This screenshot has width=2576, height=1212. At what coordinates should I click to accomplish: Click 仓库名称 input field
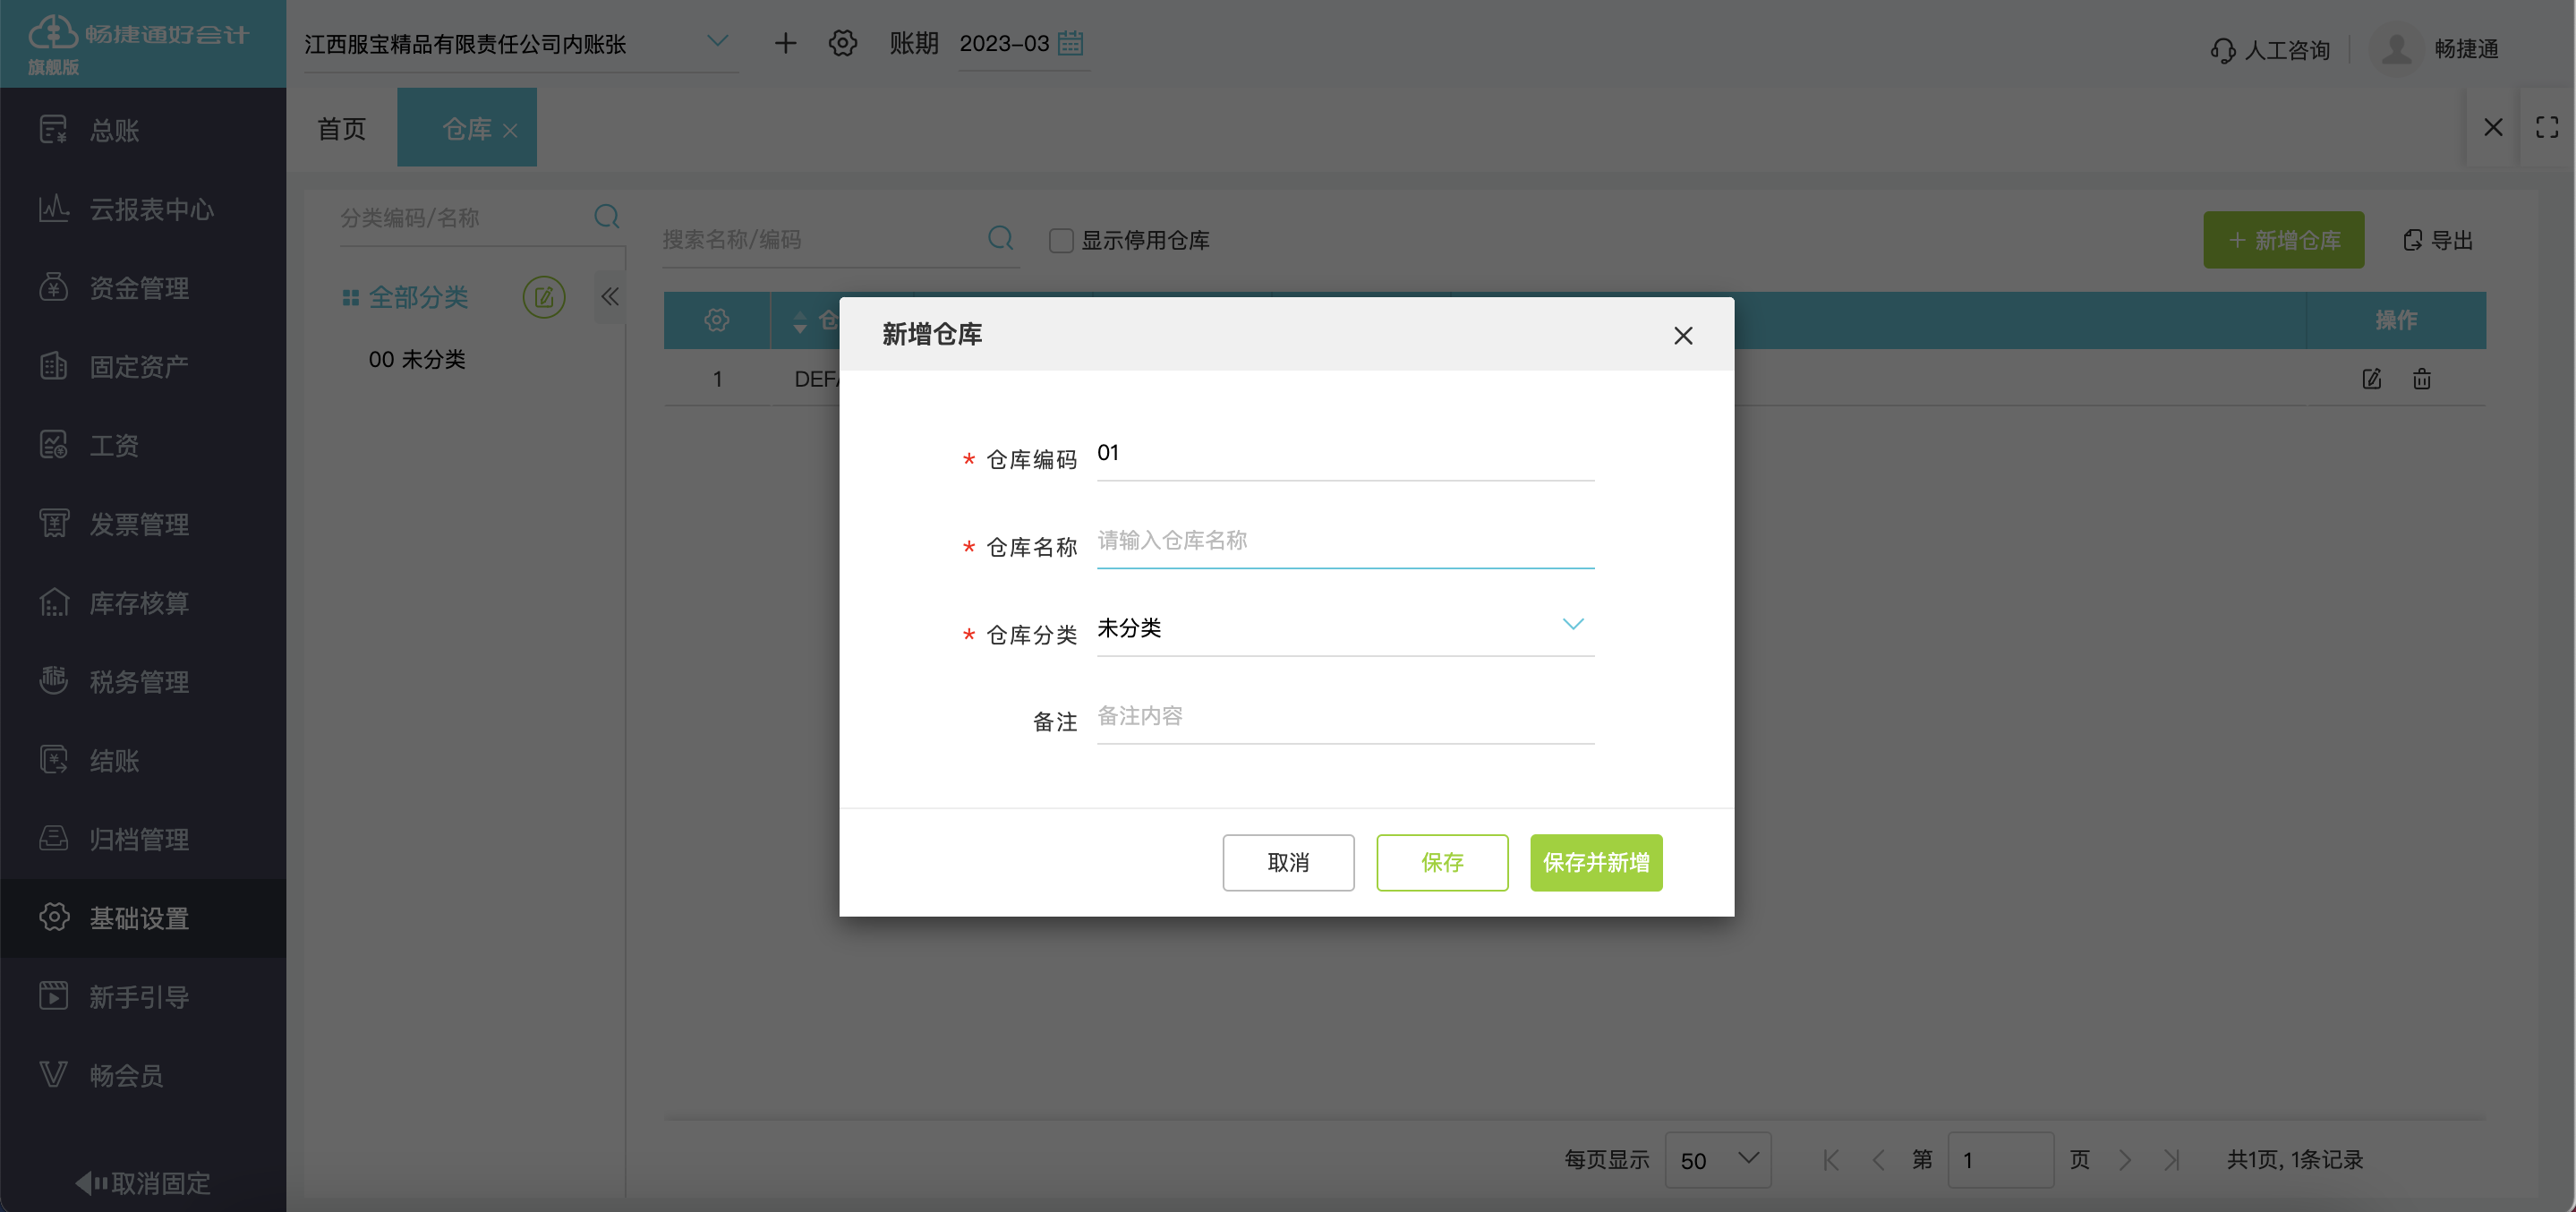[1343, 542]
